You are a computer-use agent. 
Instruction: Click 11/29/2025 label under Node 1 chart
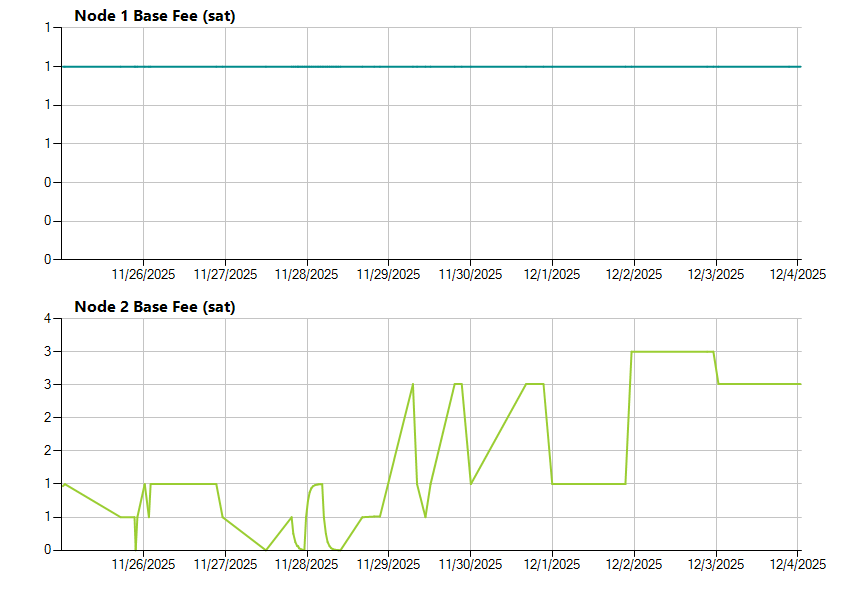pyautogui.click(x=388, y=274)
